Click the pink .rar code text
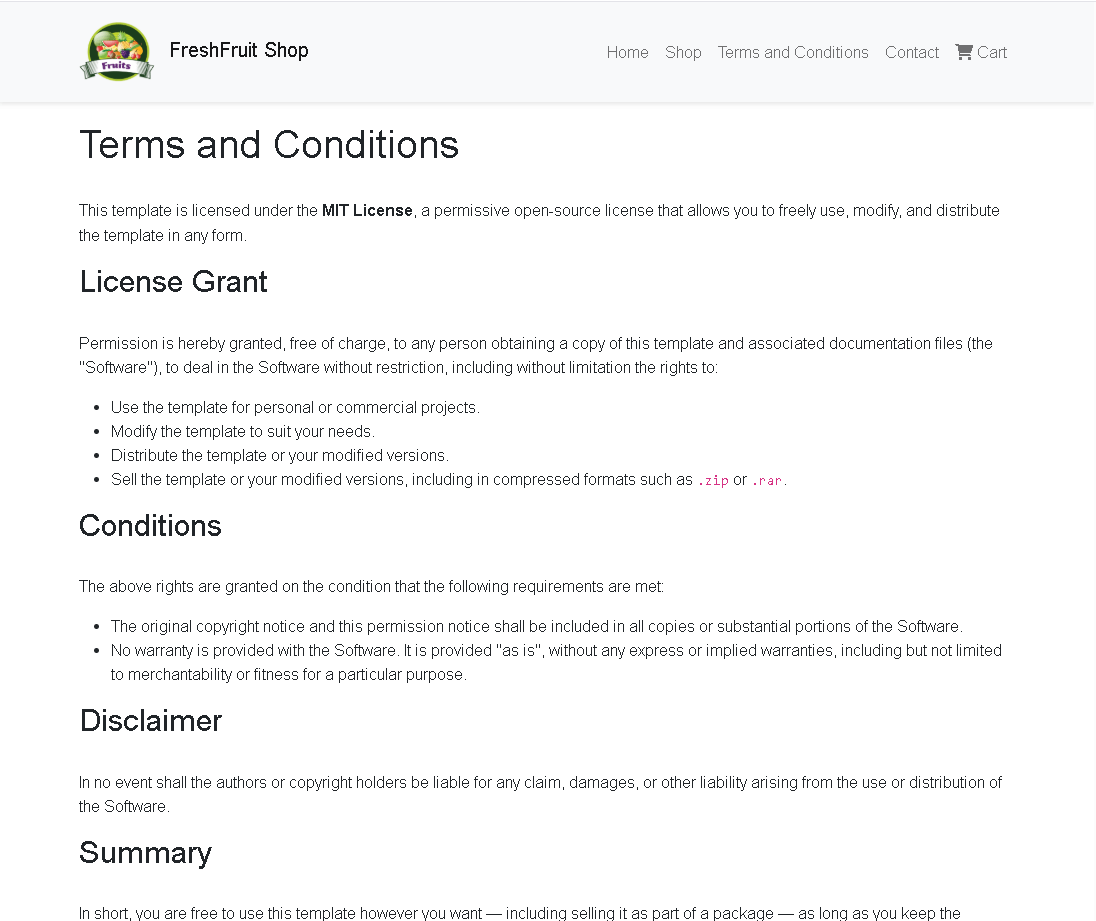This screenshot has height=921, width=1096. [x=767, y=480]
